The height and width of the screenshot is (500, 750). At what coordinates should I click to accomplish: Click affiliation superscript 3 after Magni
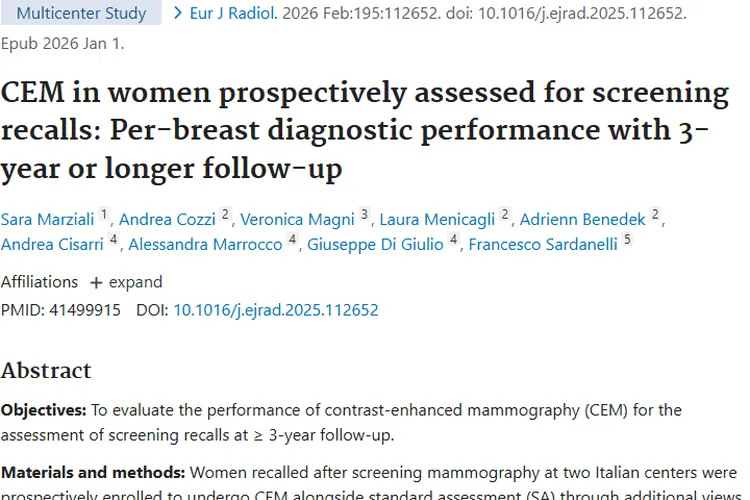[364, 214]
